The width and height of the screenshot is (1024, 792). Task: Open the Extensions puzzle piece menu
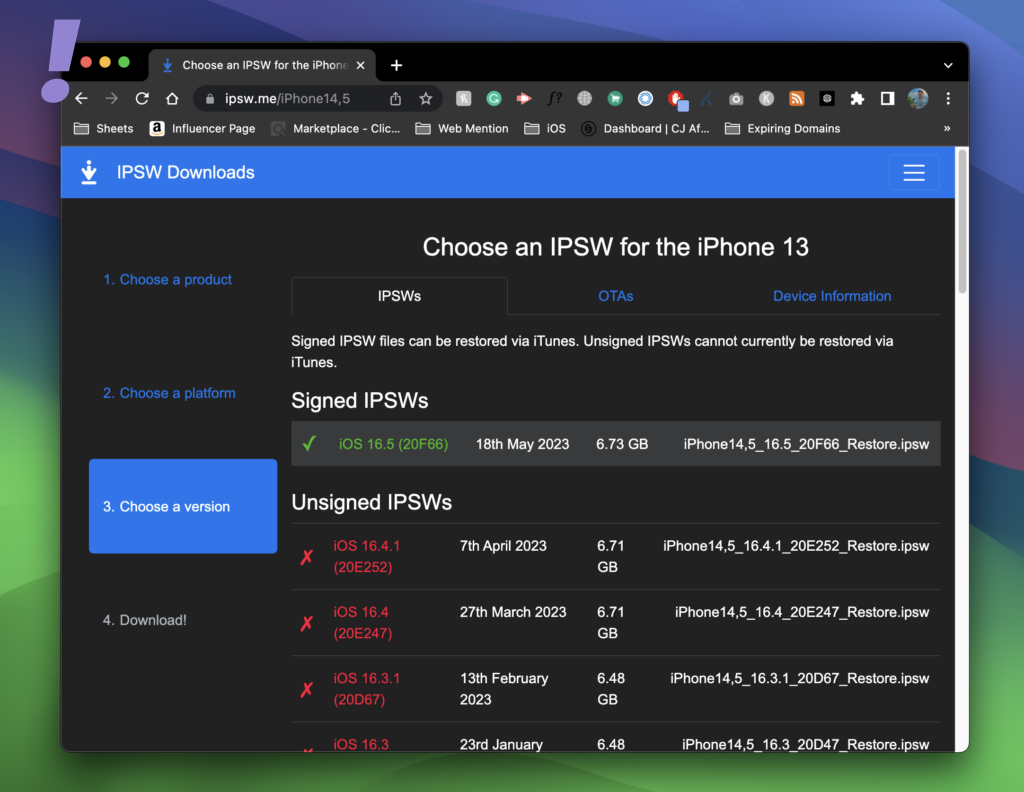coord(857,98)
